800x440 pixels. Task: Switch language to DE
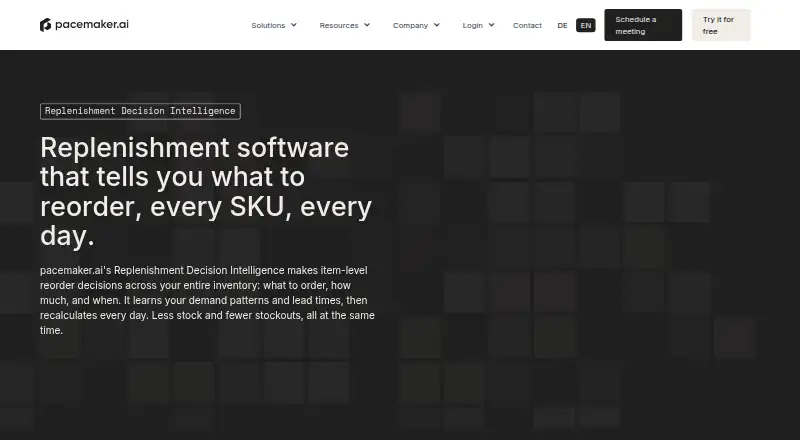click(x=562, y=25)
